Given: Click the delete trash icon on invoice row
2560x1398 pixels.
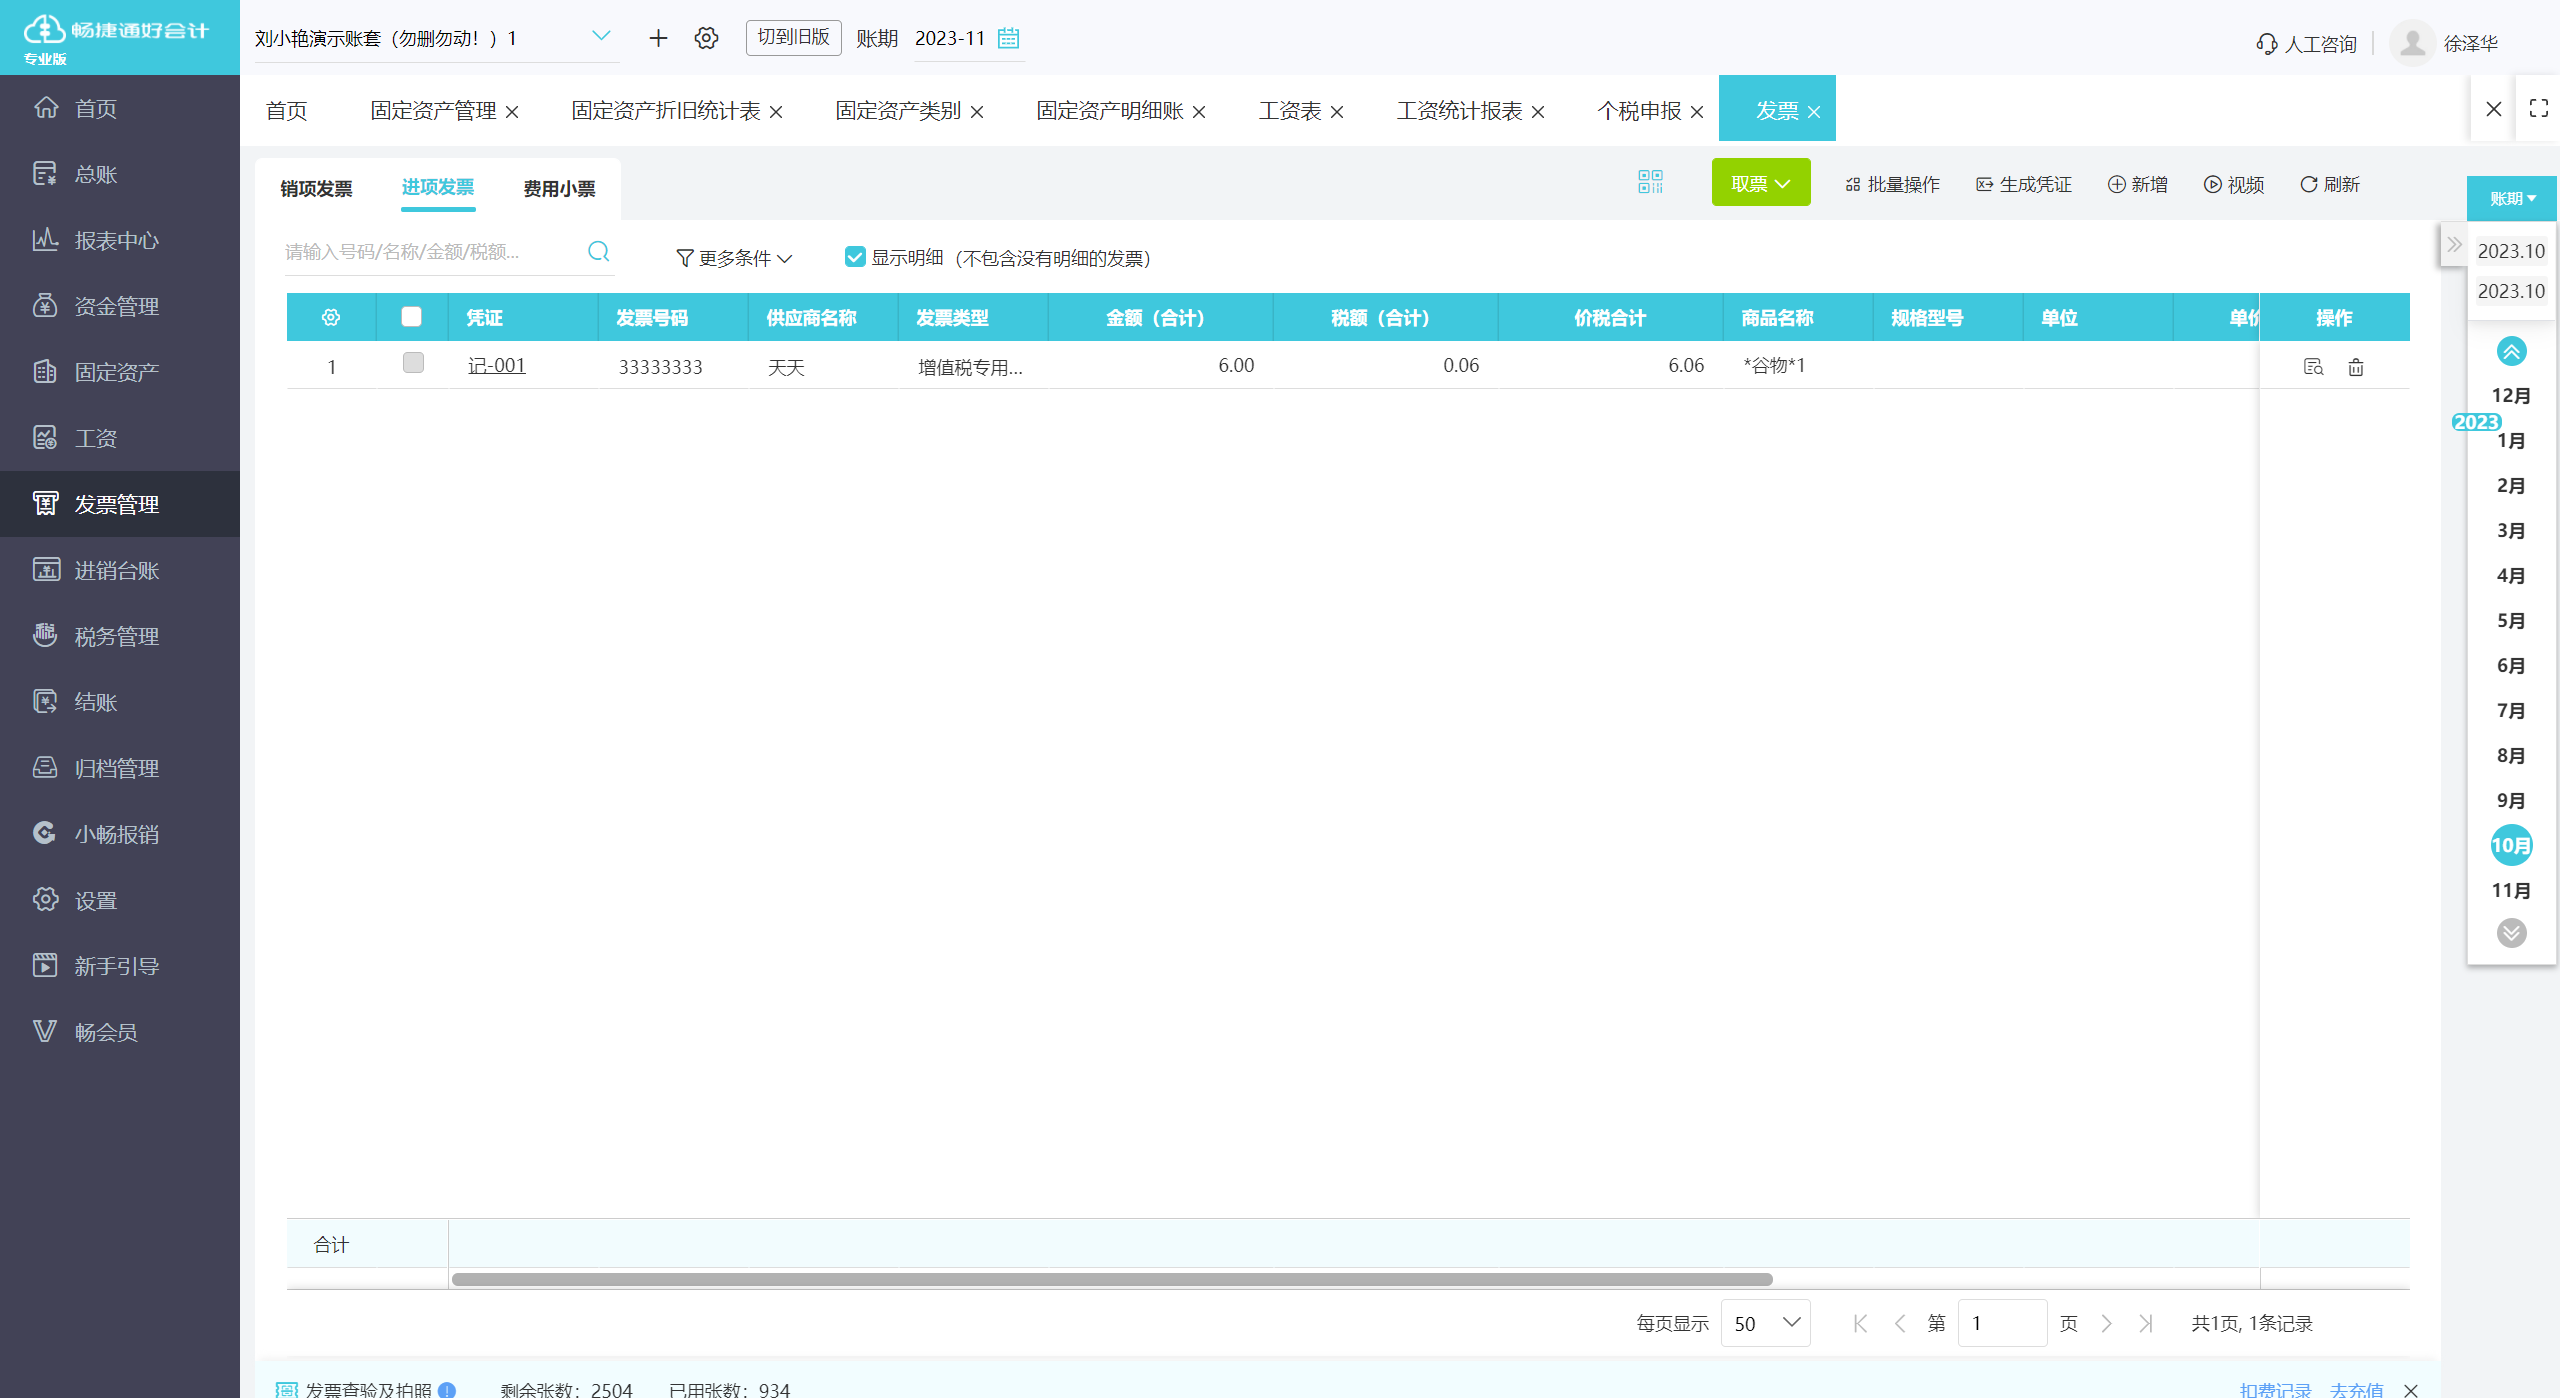Looking at the screenshot, I should tap(2357, 363).
